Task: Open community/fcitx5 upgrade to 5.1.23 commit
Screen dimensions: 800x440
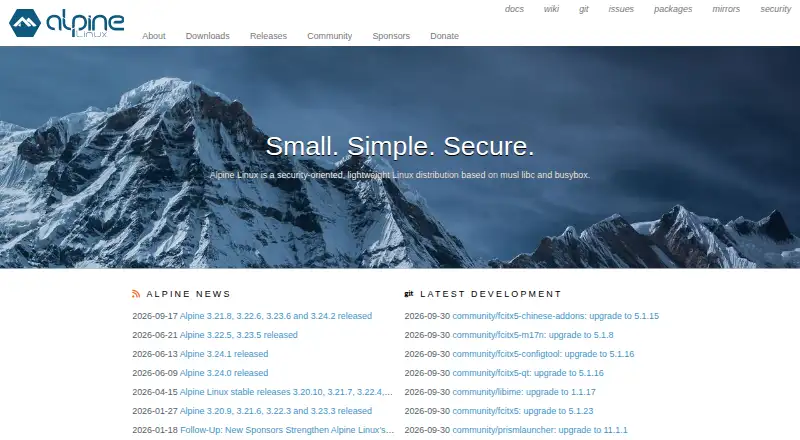Action: [523, 411]
